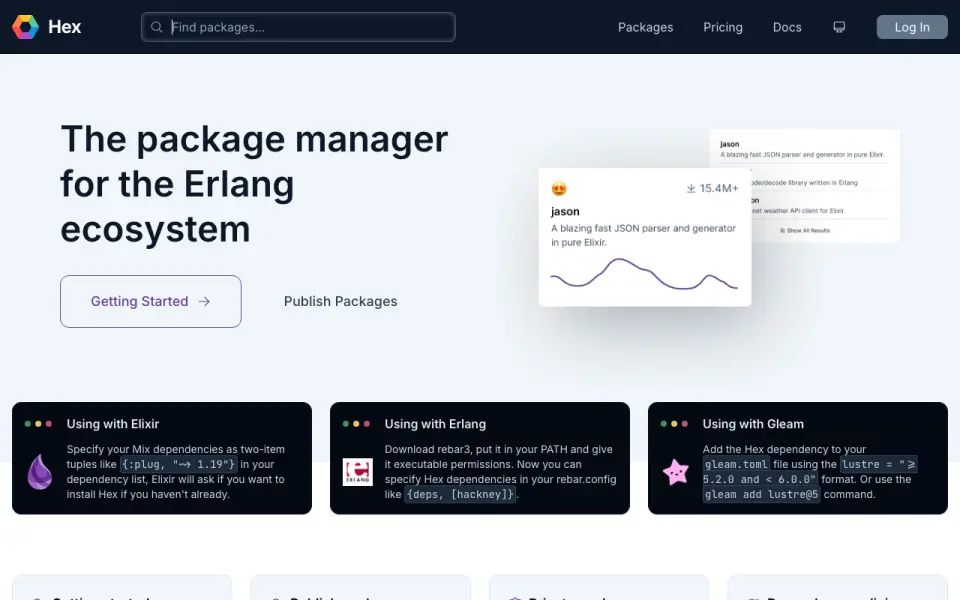This screenshot has width=960, height=600.
Task: Click window dots on Using with Erlang card
Action: [356, 424]
